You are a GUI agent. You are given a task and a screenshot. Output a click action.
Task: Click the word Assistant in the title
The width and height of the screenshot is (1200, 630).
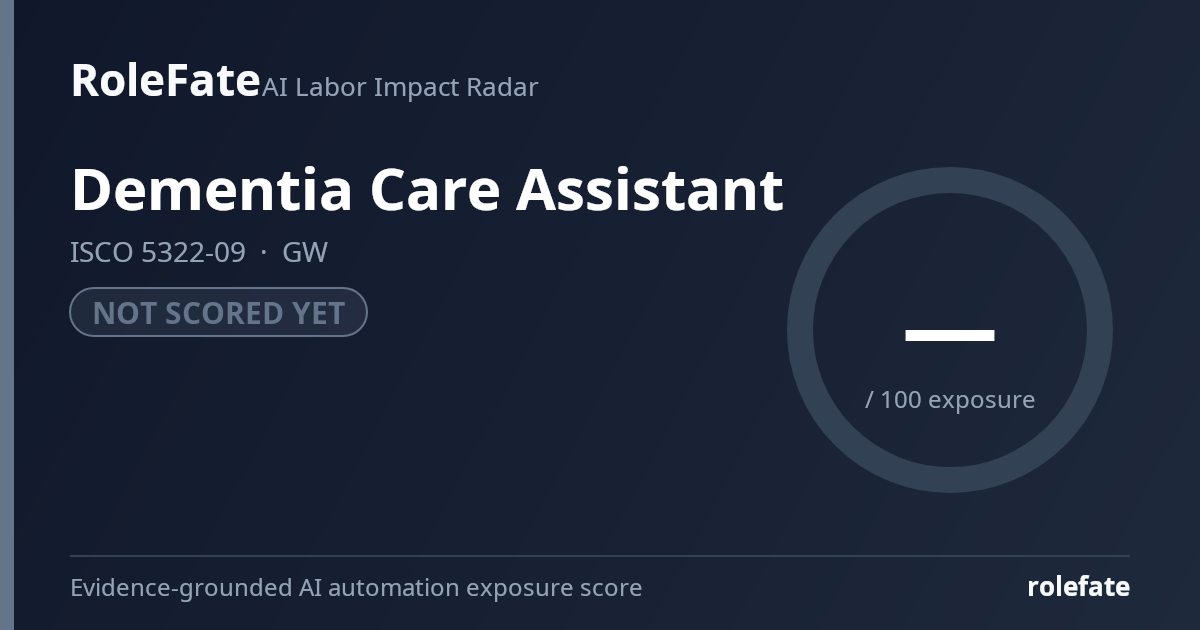(x=650, y=189)
